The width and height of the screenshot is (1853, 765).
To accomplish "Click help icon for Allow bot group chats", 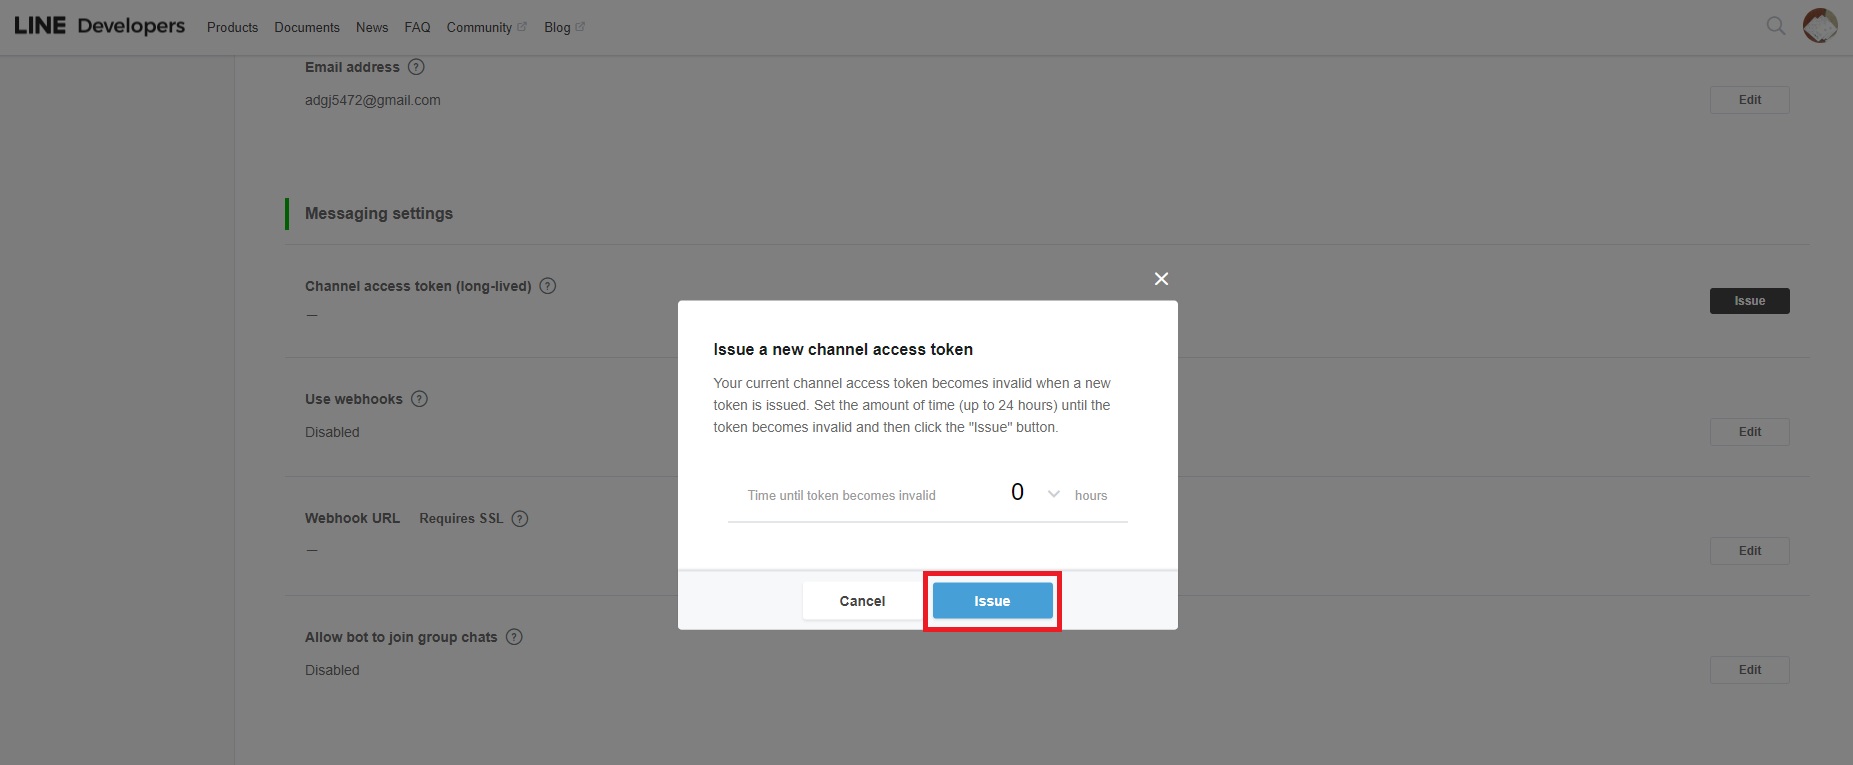I will [x=514, y=637].
